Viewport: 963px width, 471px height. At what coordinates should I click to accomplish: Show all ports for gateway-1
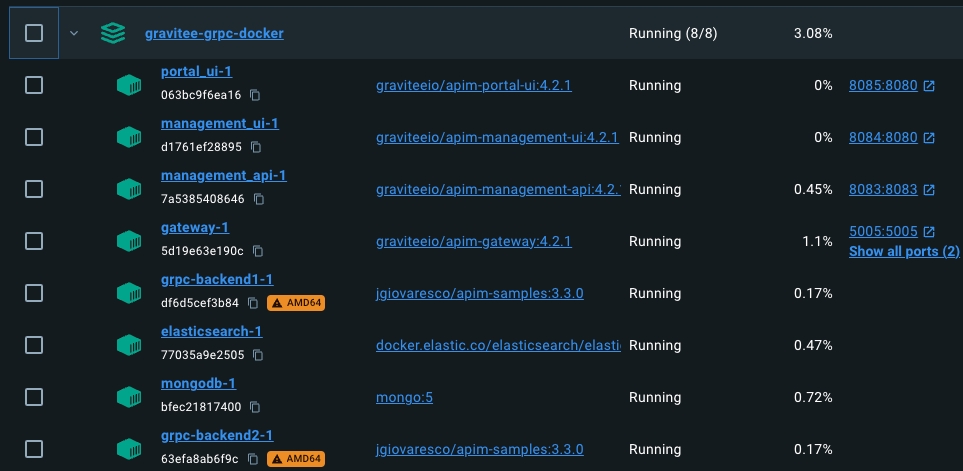(903, 251)
